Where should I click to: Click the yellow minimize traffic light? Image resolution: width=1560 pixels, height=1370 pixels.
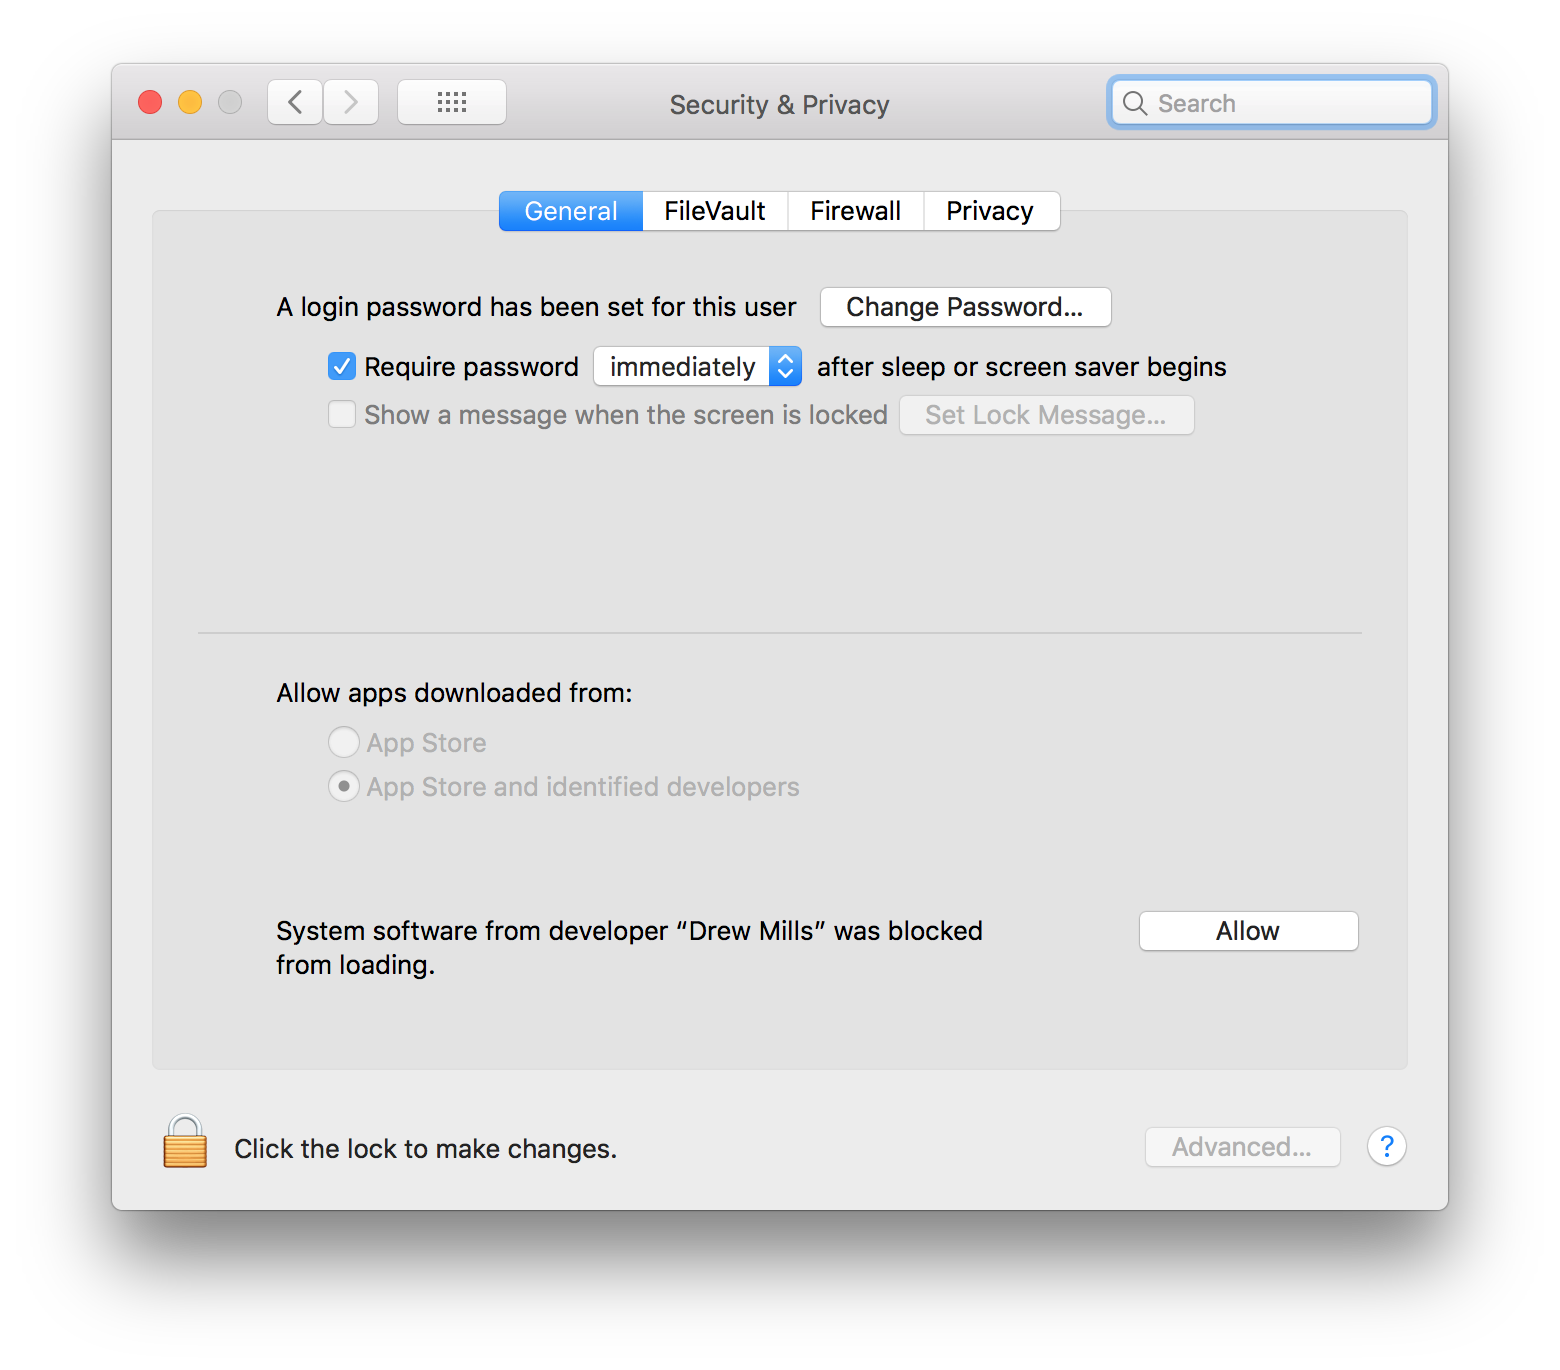[x=189, y=101]
